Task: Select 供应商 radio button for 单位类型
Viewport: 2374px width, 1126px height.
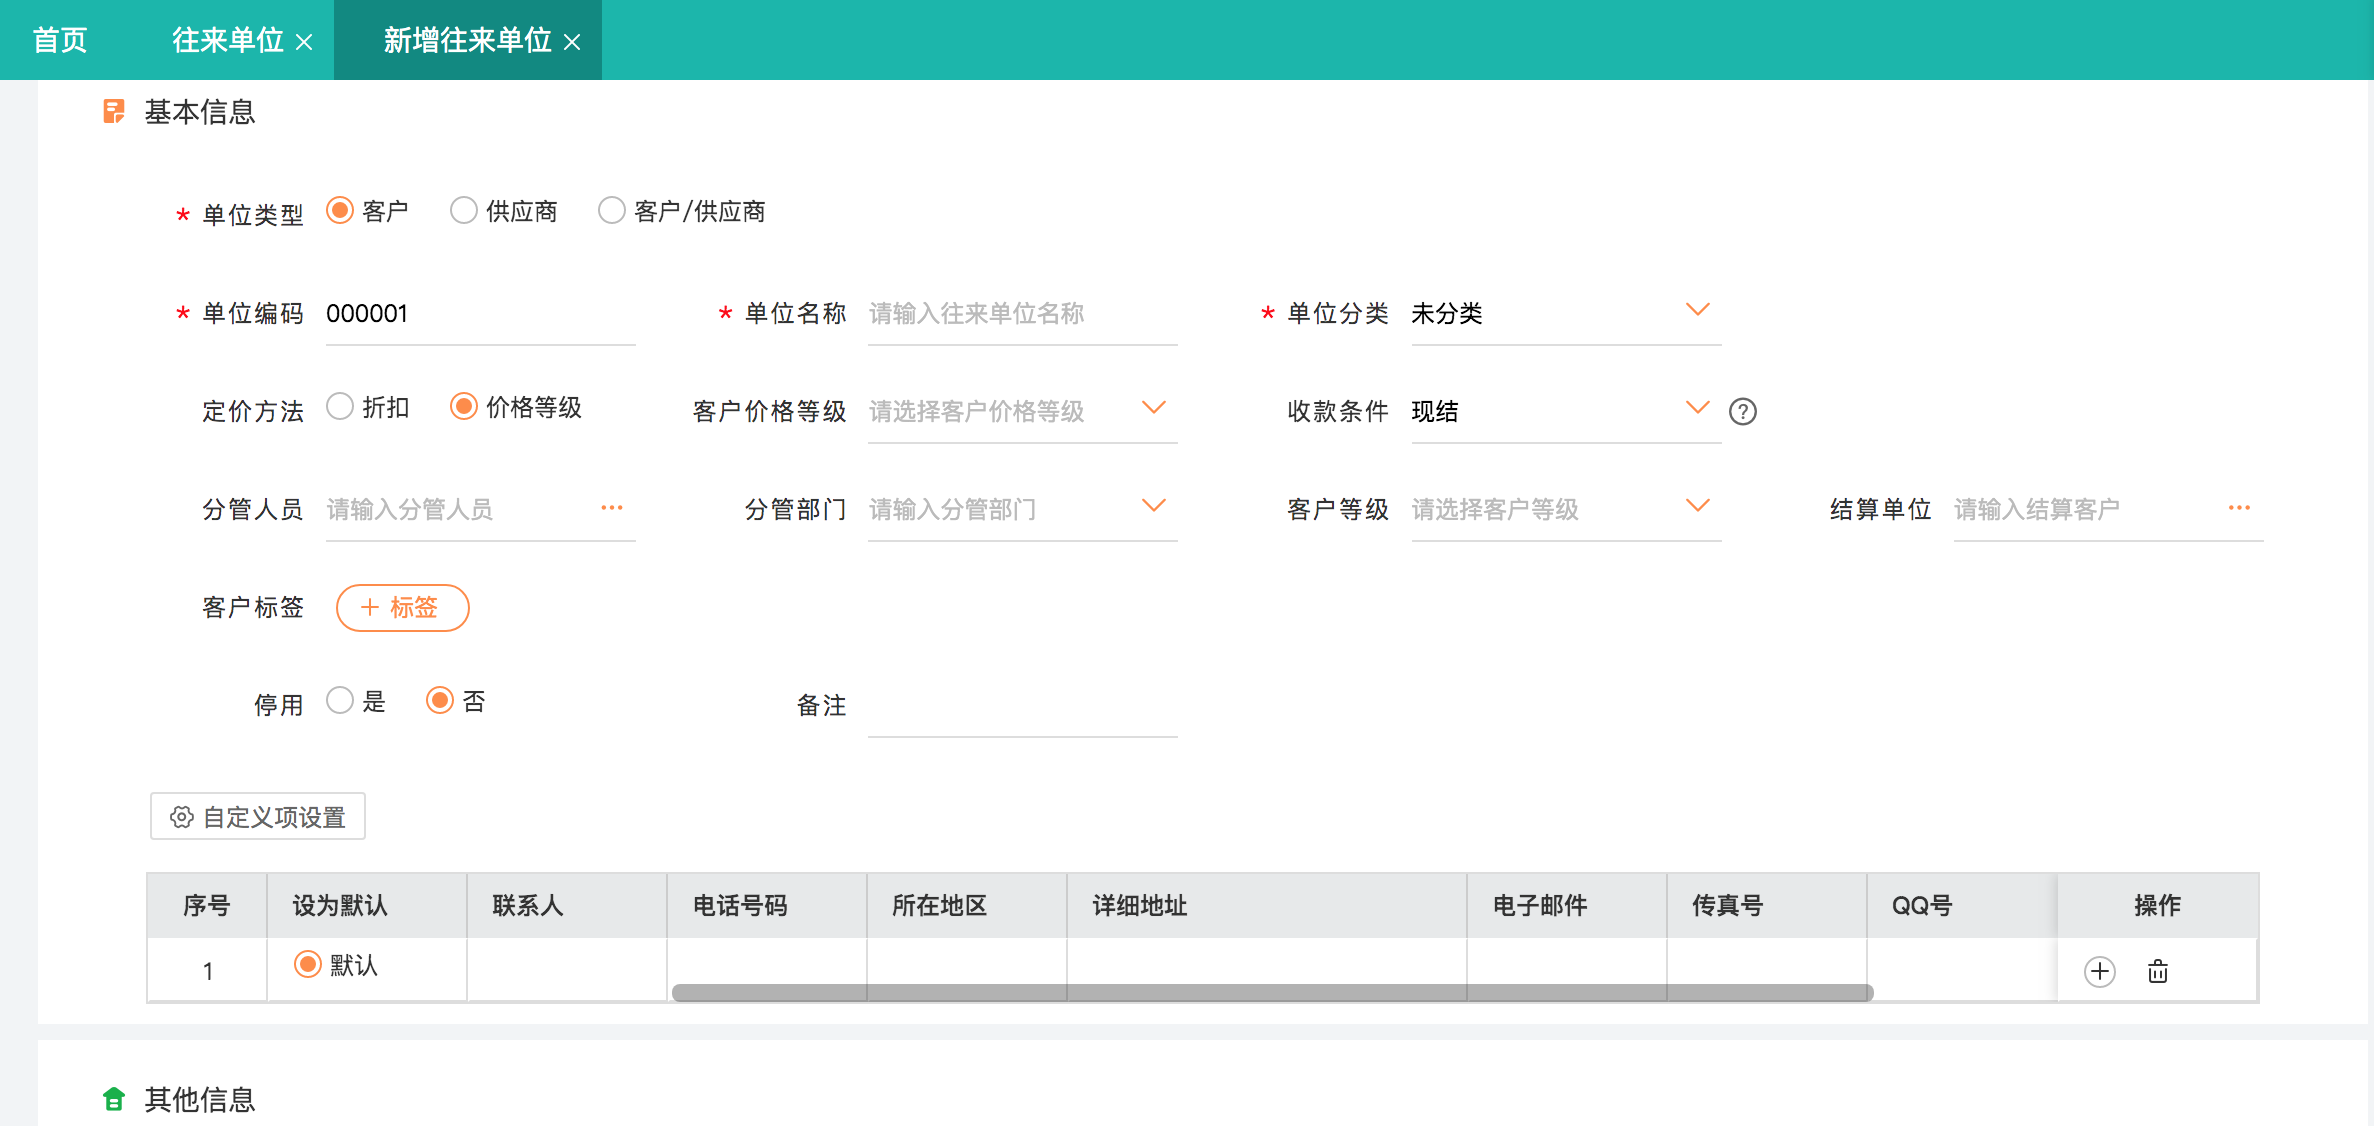Action: coord(465,212)
